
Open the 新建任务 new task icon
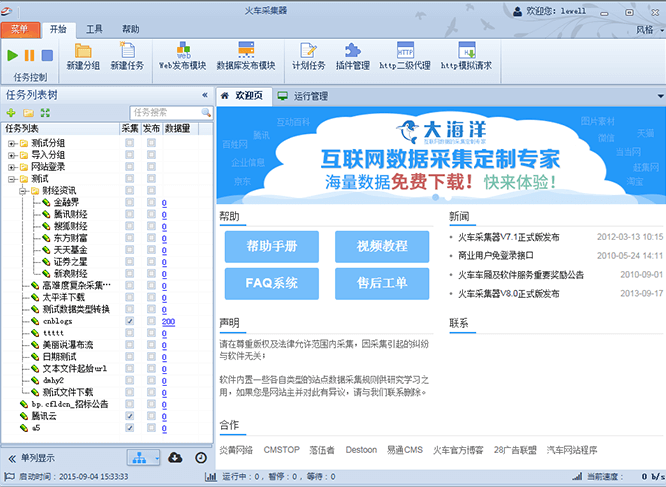click(127, 54)
